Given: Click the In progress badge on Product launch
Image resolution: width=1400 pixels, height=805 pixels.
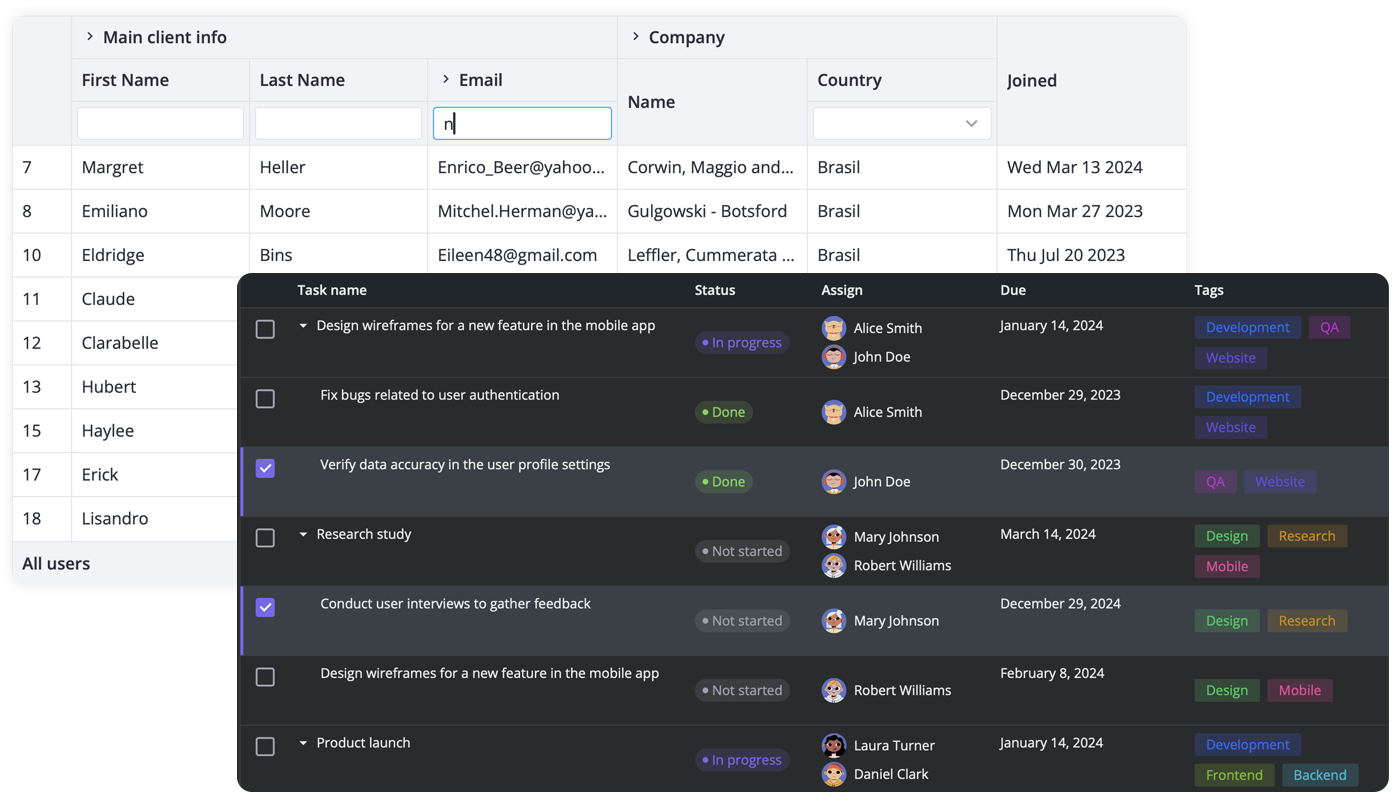Looking at the screenshot, I should [x=741, y=760].
